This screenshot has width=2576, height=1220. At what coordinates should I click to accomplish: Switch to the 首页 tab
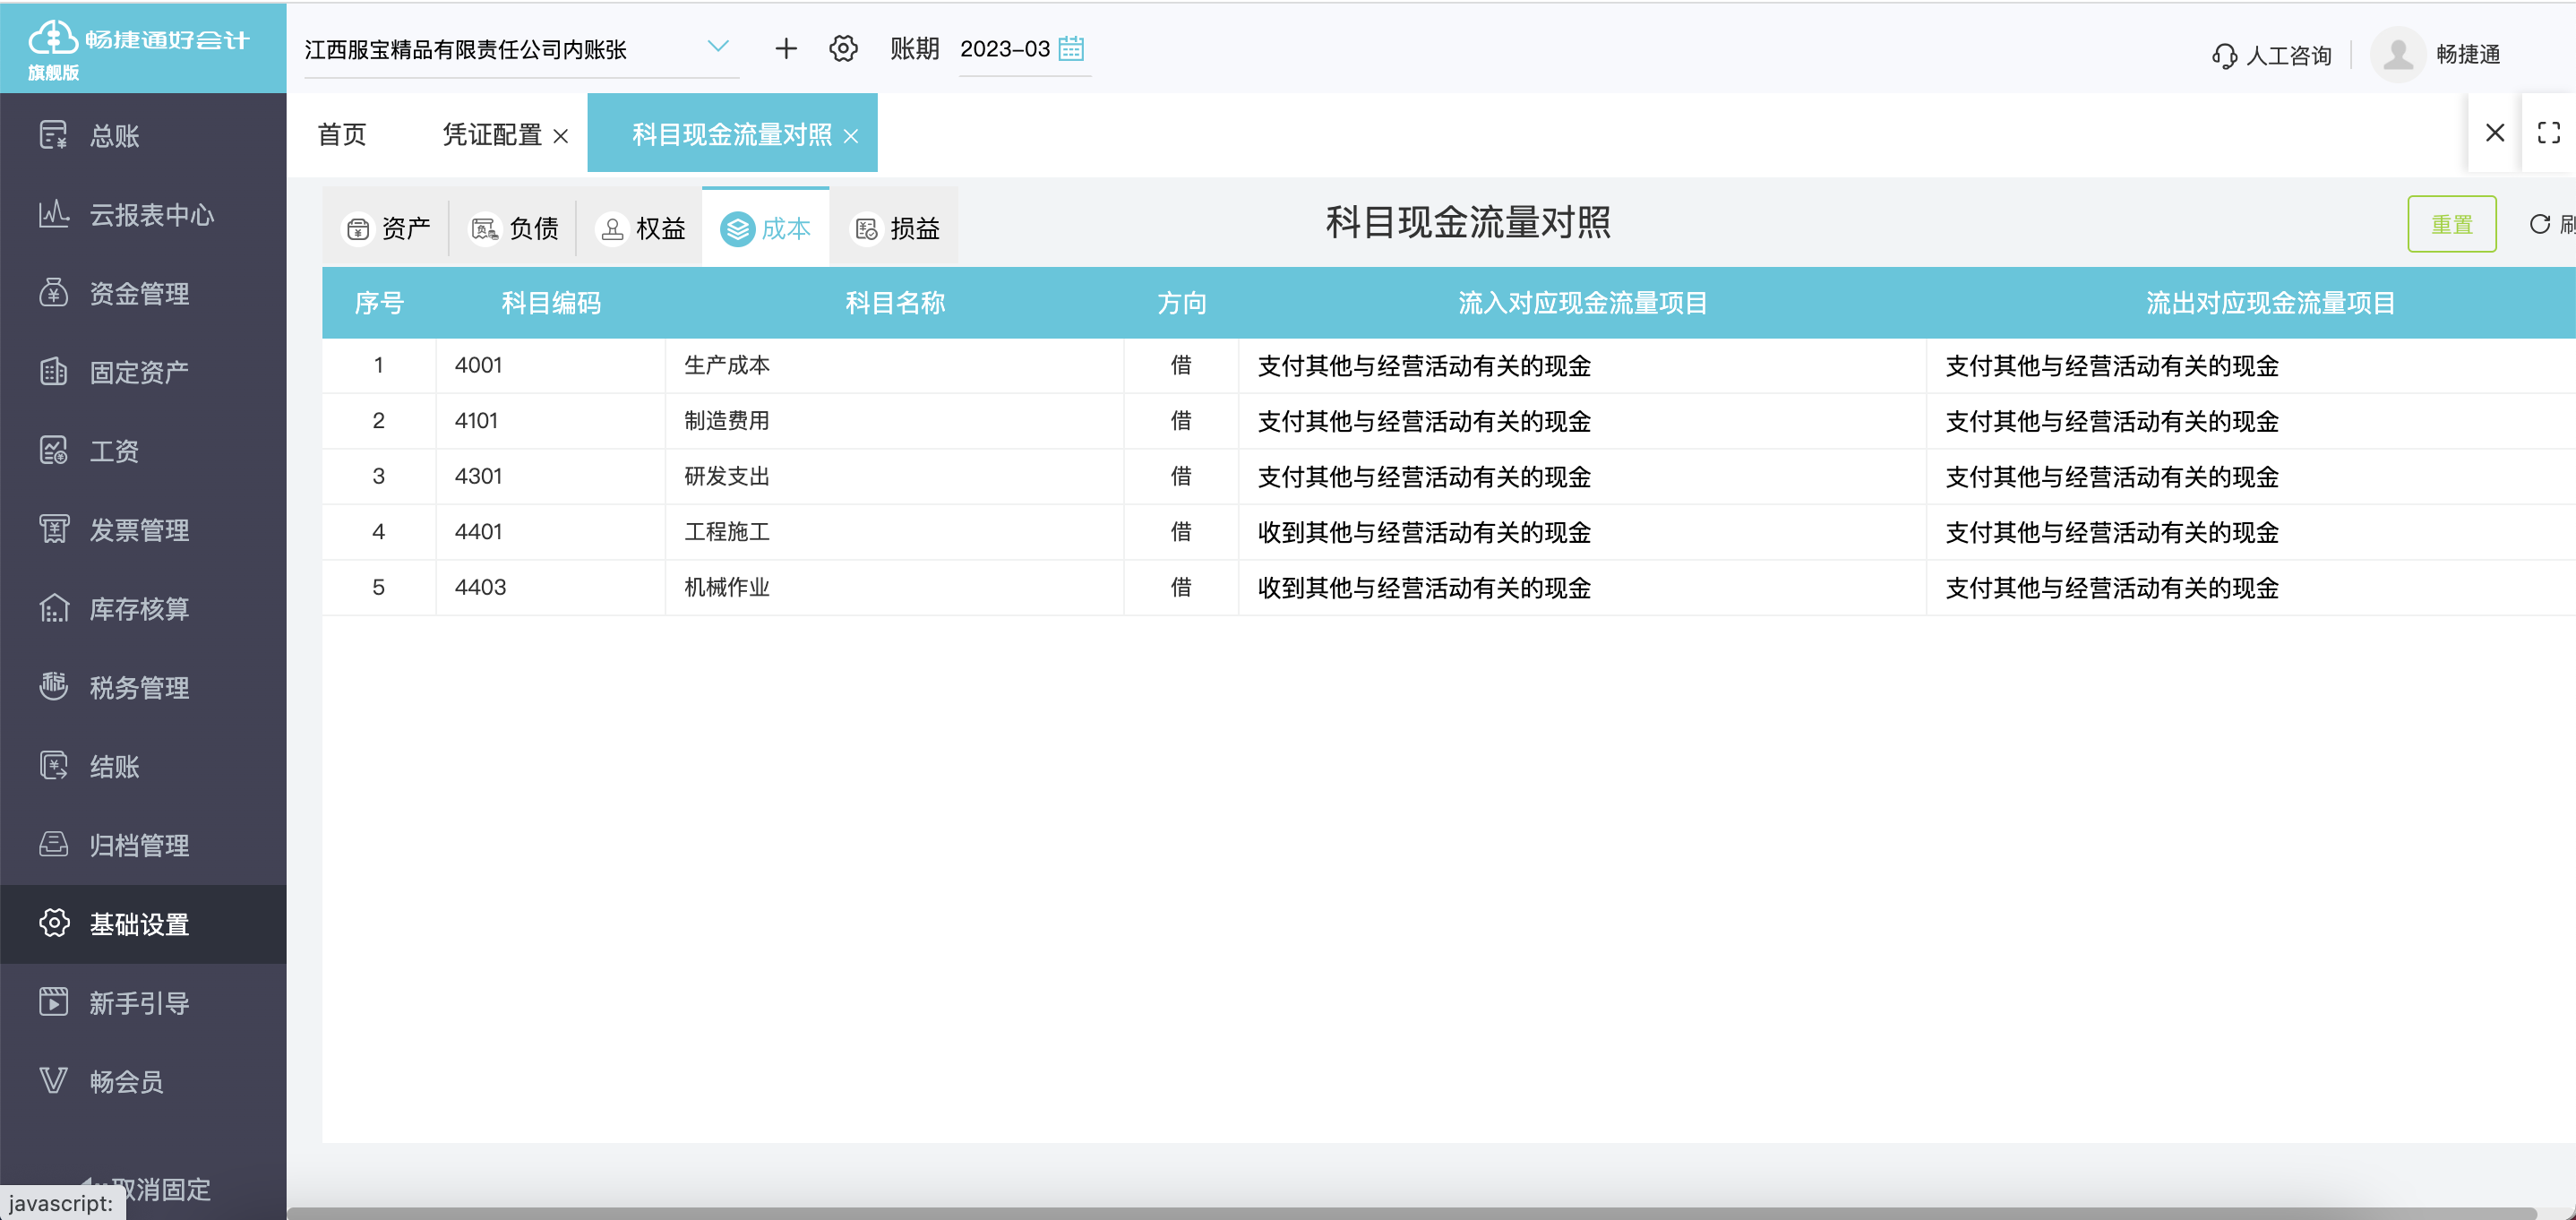tap(340, 134)
